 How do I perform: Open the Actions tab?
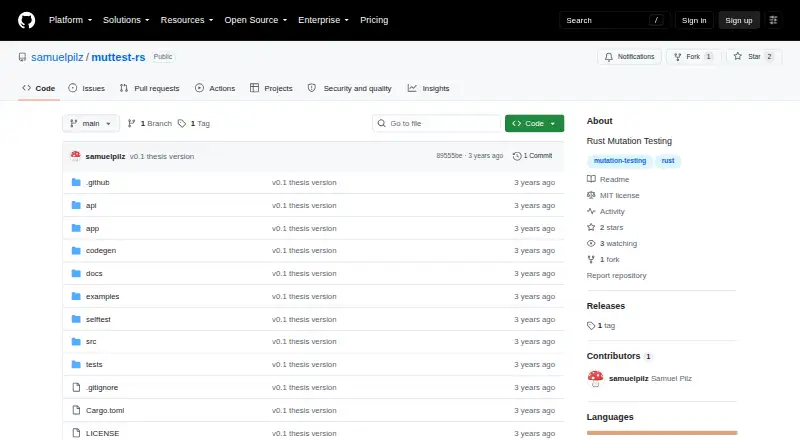(x=215, y=88)
